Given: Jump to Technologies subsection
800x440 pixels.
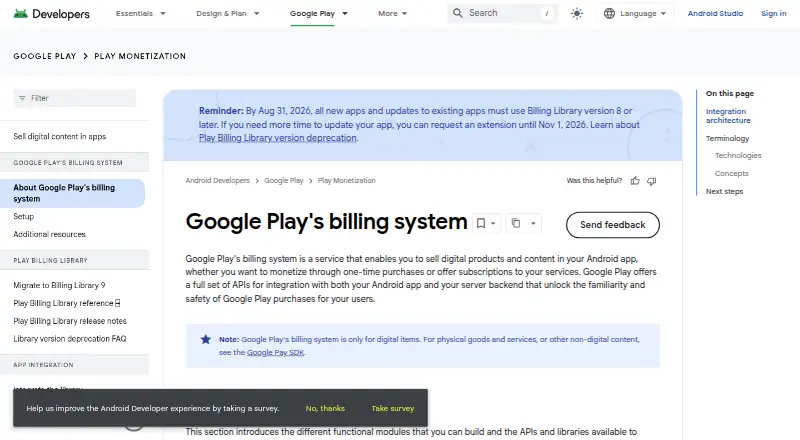Looking at the screenshot, I should point(738,155).
